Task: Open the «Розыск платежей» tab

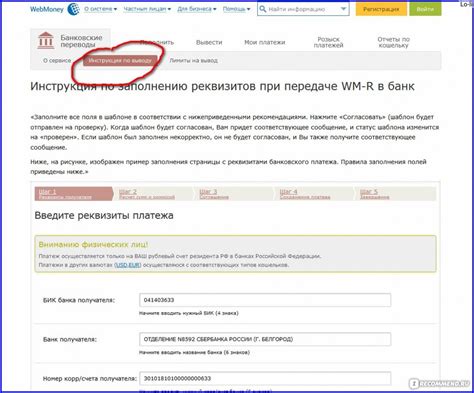Action: tap(328, 42)
